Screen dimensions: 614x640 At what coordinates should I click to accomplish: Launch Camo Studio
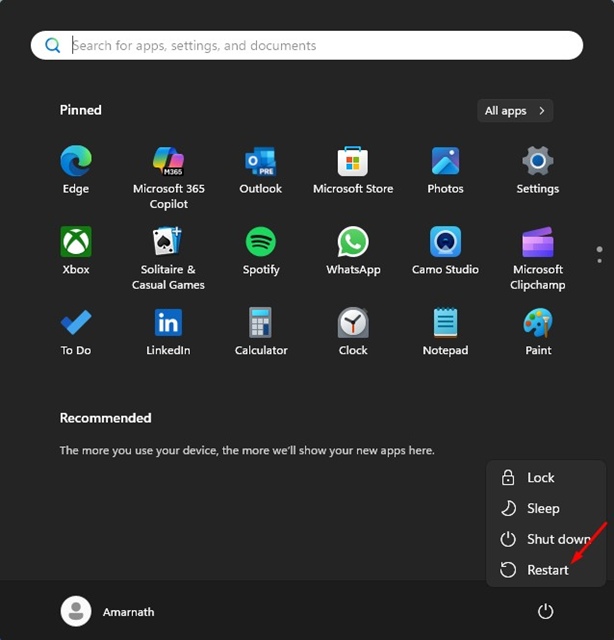pyautogui.click(x=445, y=243)
